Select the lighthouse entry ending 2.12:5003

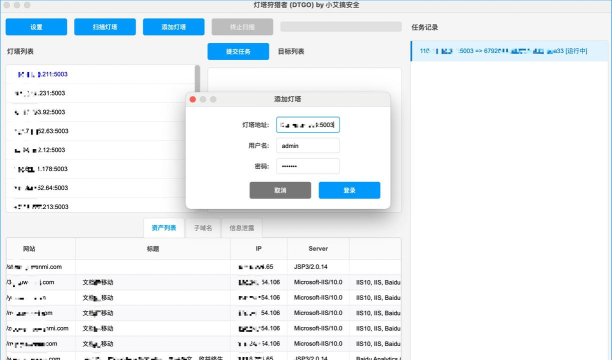pyautogui.click(x=100, y=150)
